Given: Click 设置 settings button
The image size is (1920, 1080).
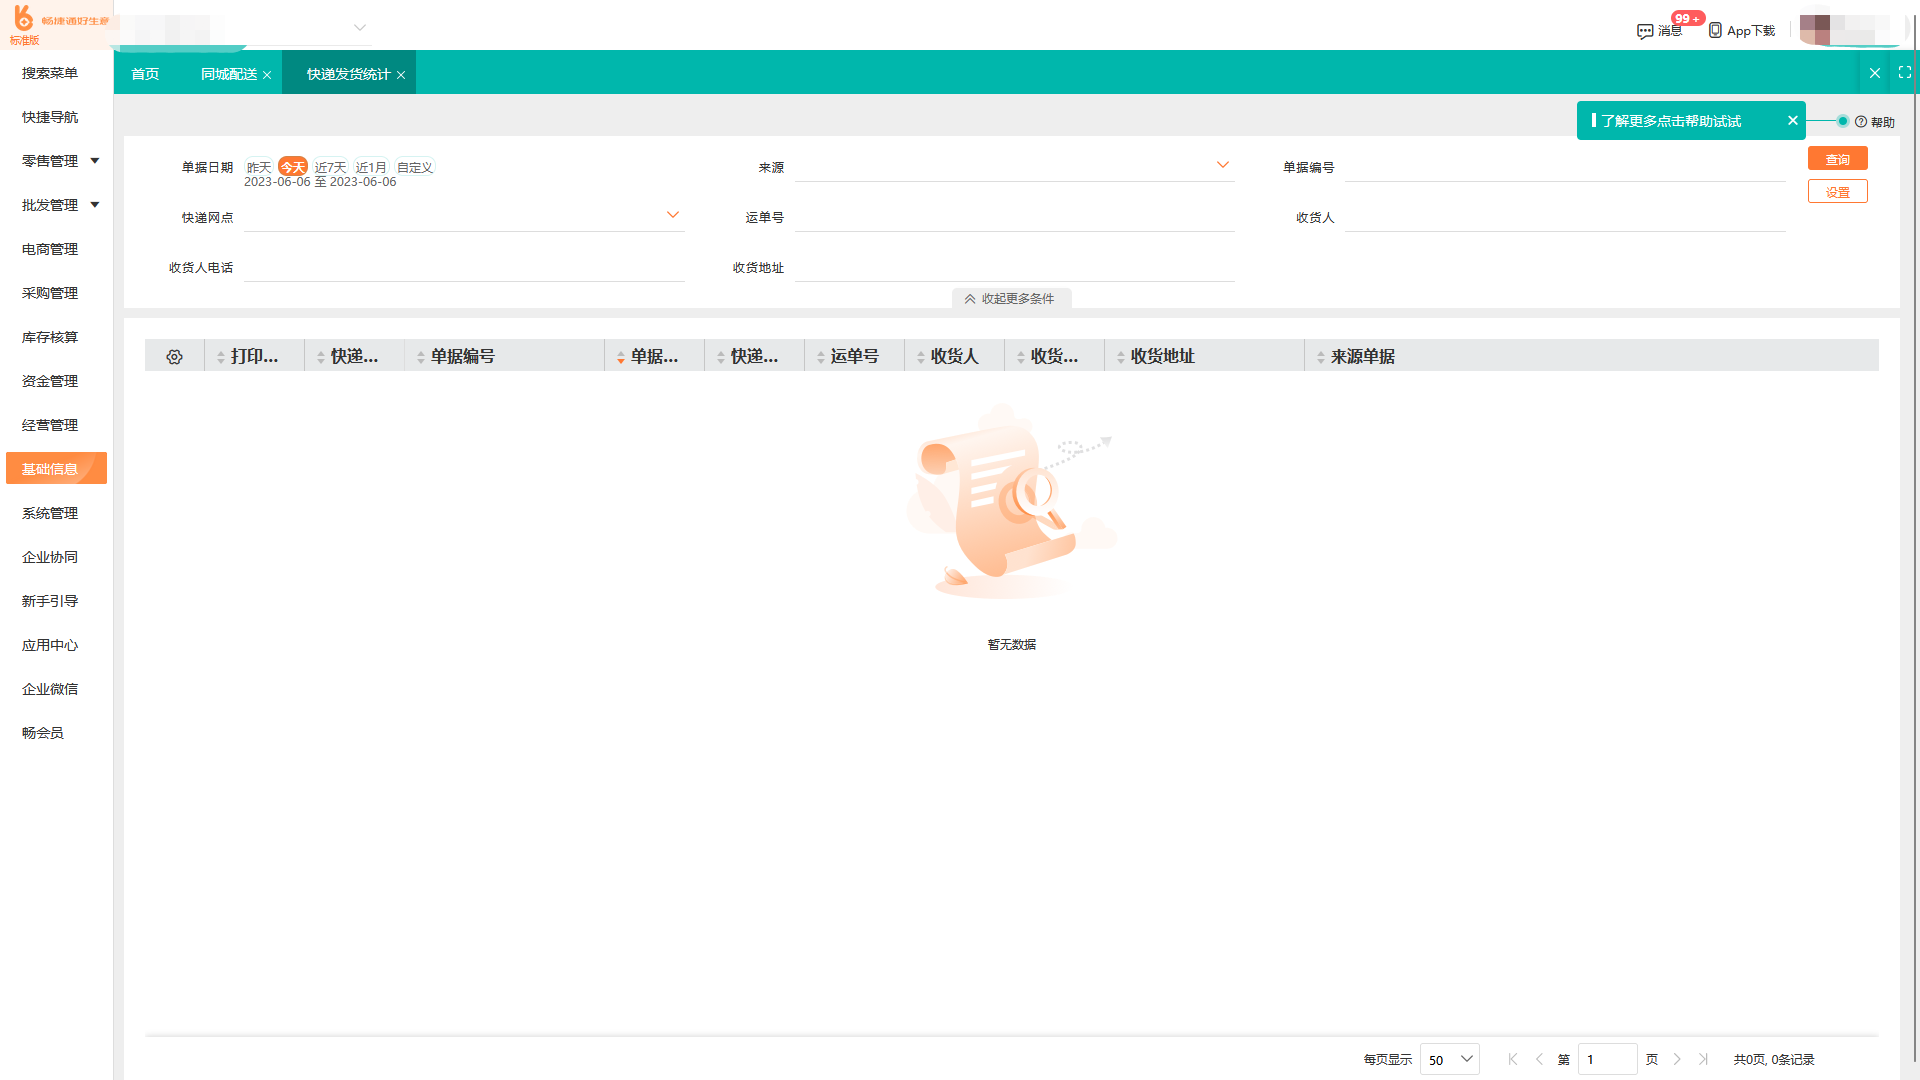Looking at the screenshot, I should point(1838,191).
